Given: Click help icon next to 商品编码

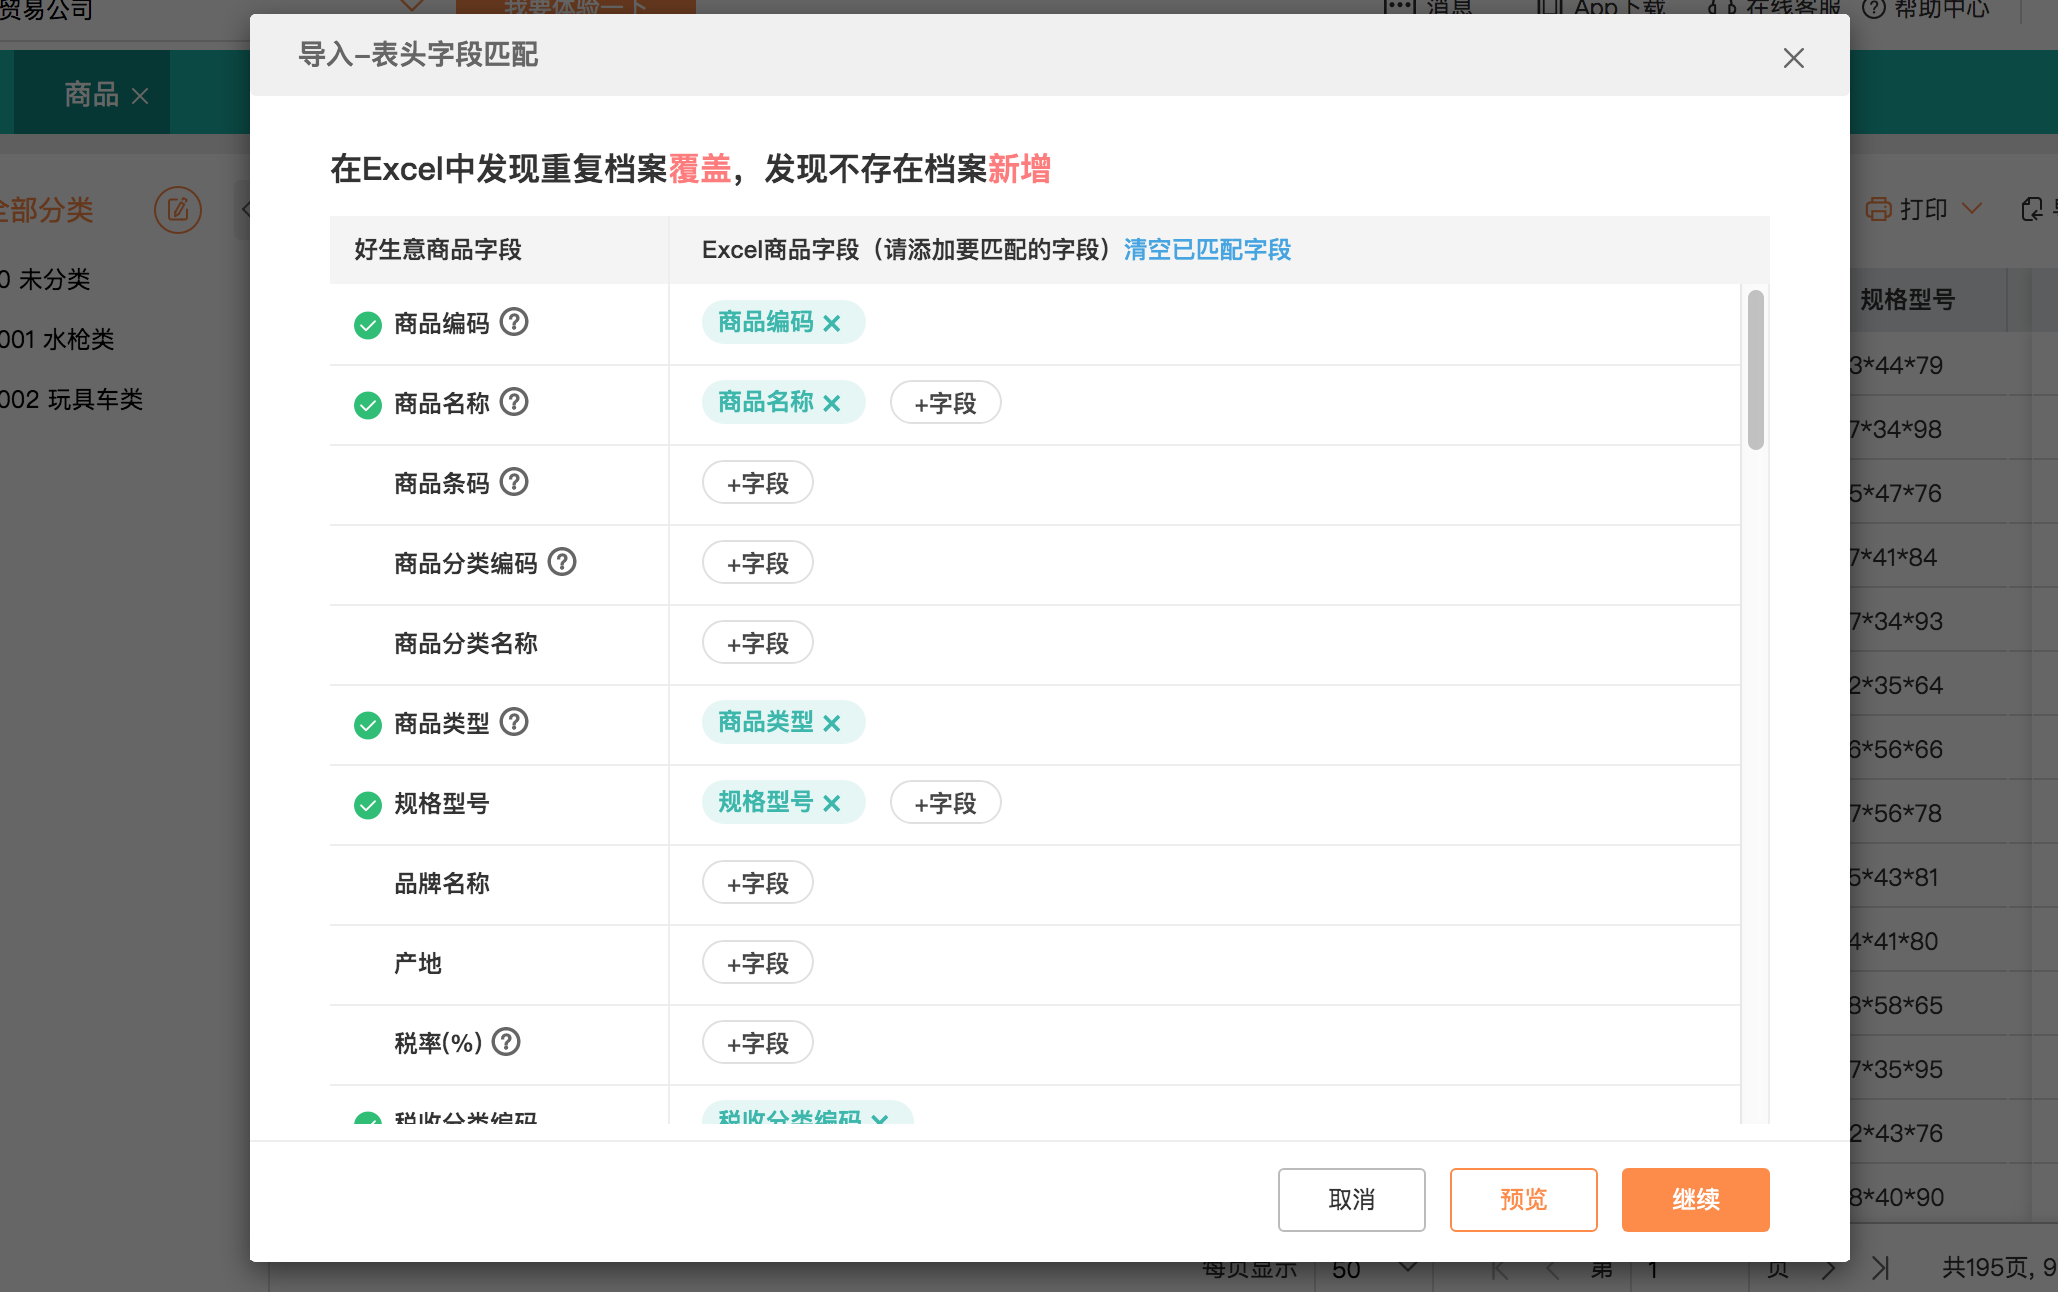Looking at the screenshot, I should [x=515, y=322].
